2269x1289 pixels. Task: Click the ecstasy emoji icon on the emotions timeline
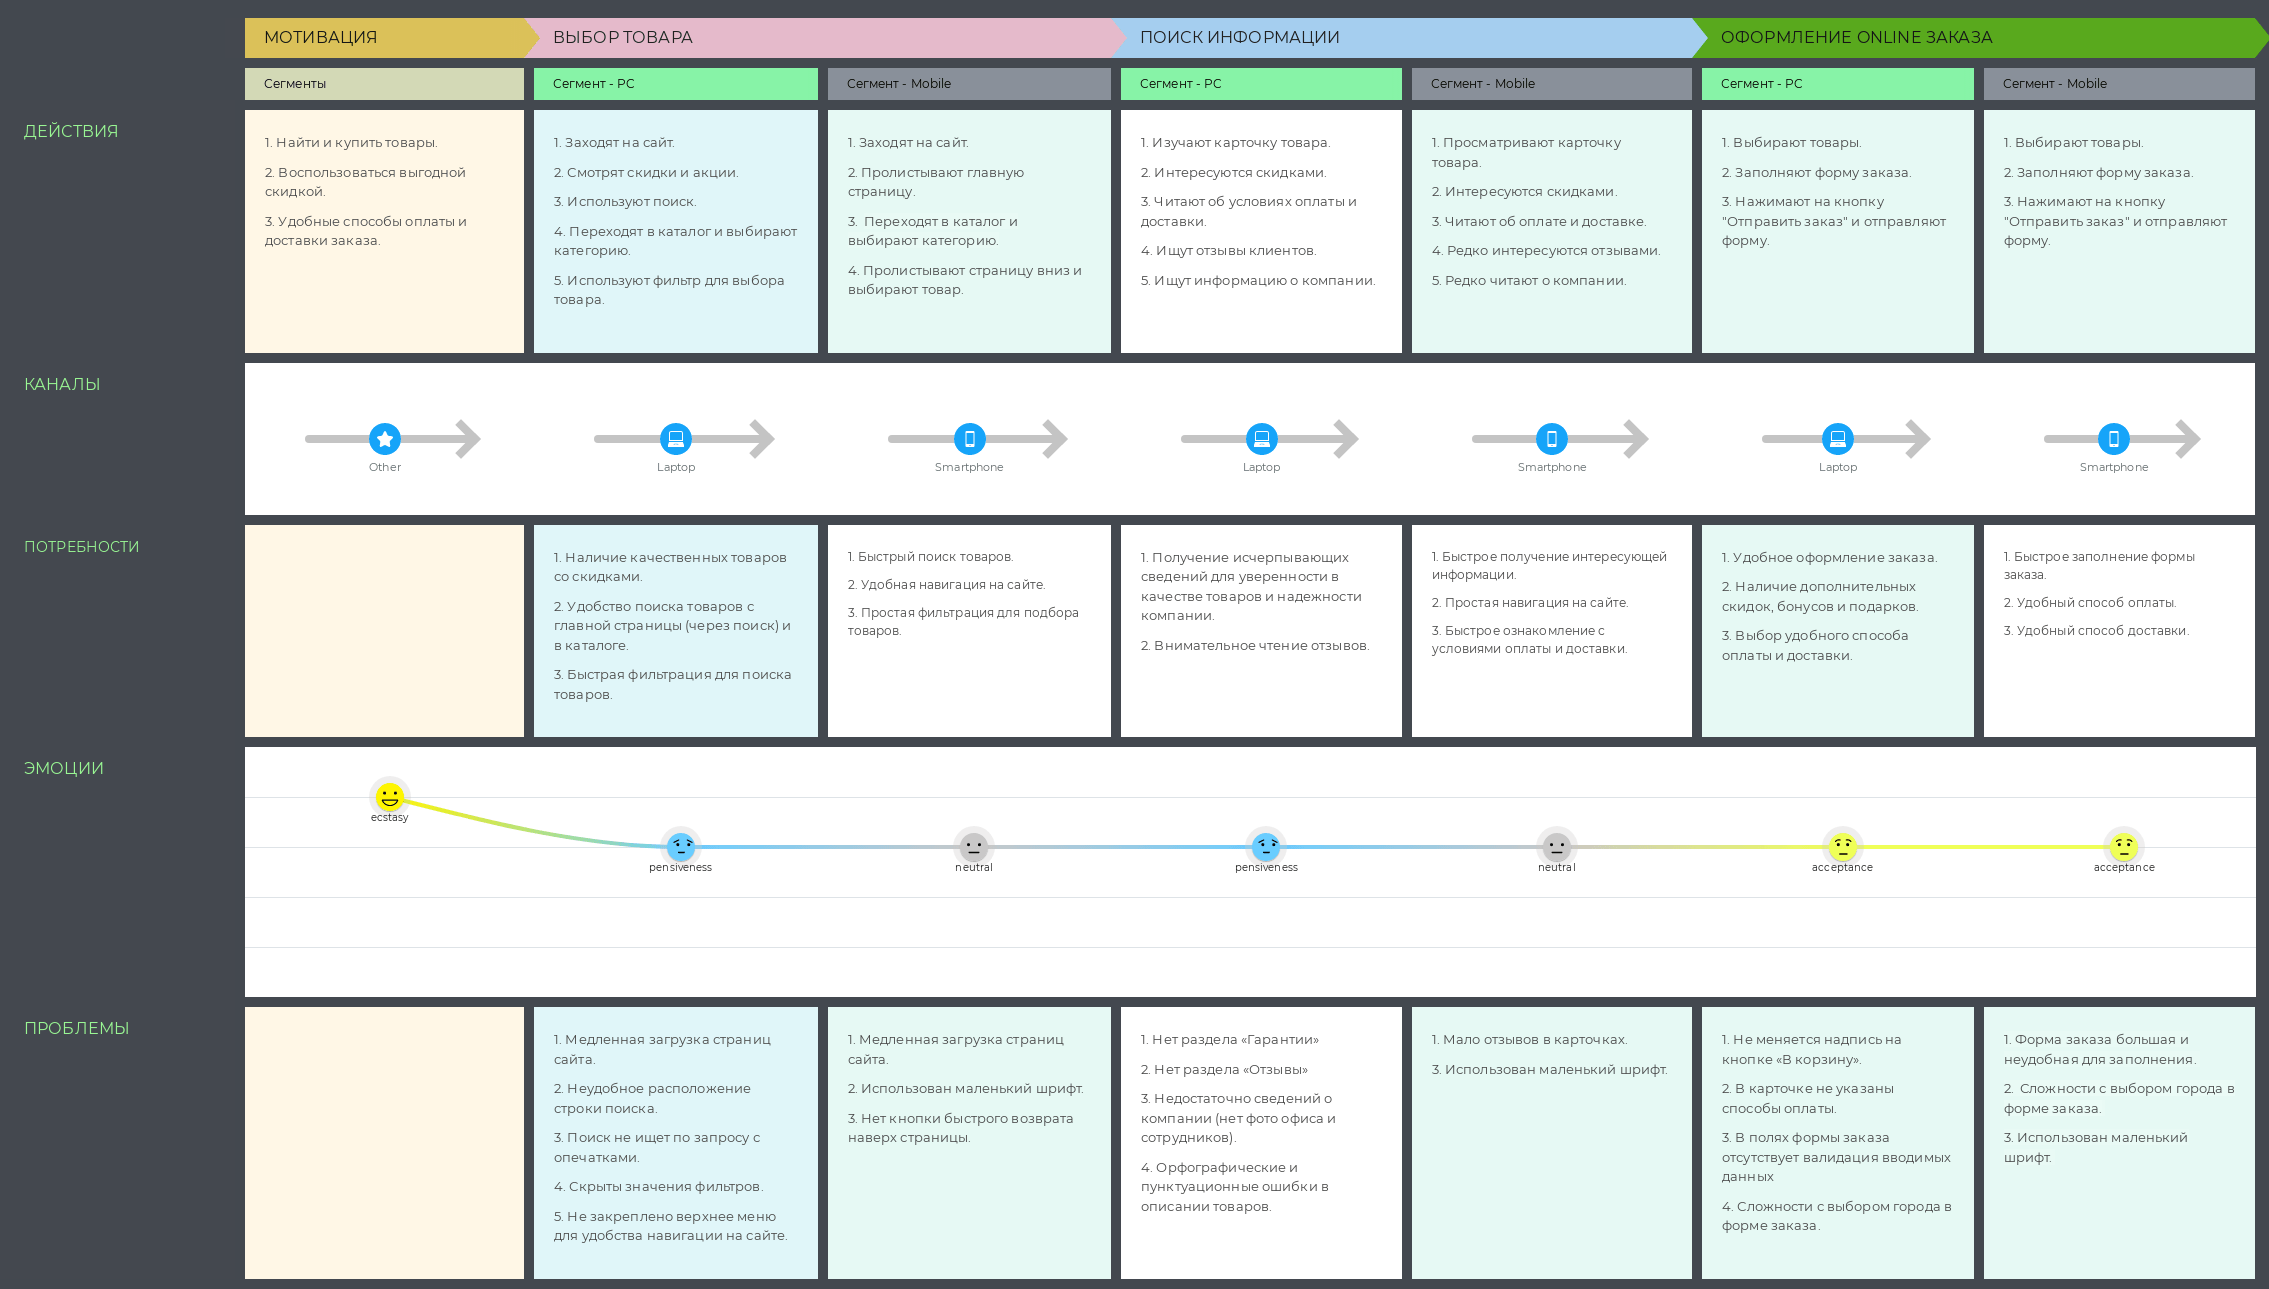(388, 796)
